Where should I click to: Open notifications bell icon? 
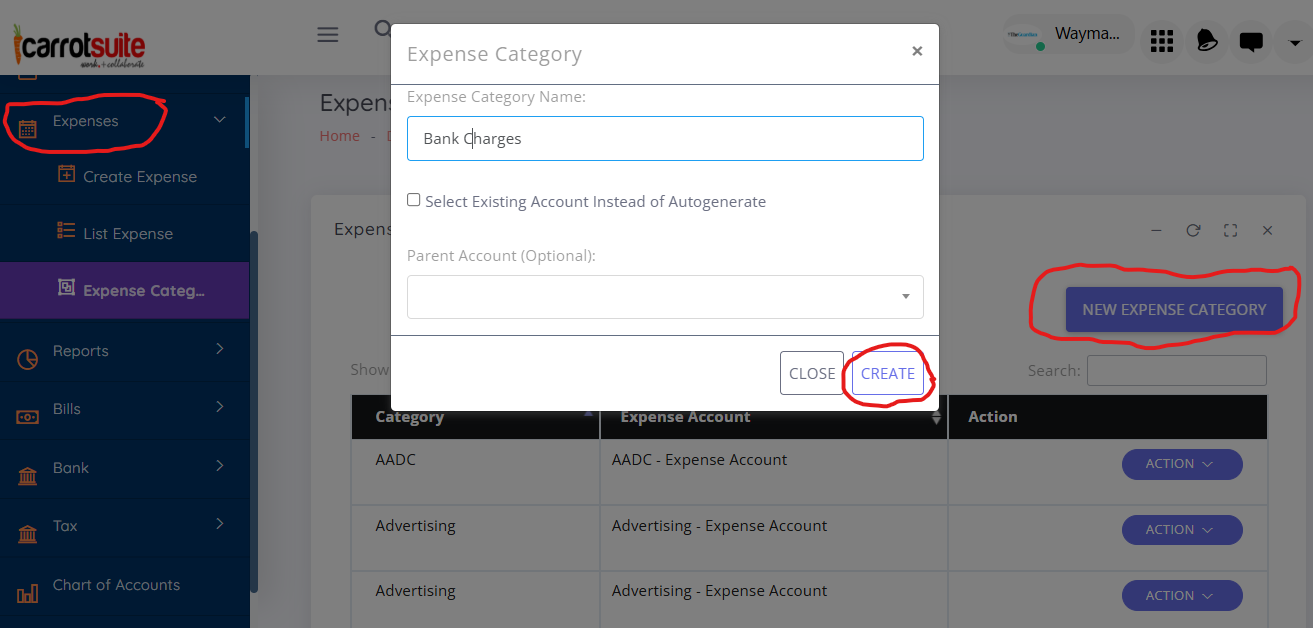(1207, 41)
